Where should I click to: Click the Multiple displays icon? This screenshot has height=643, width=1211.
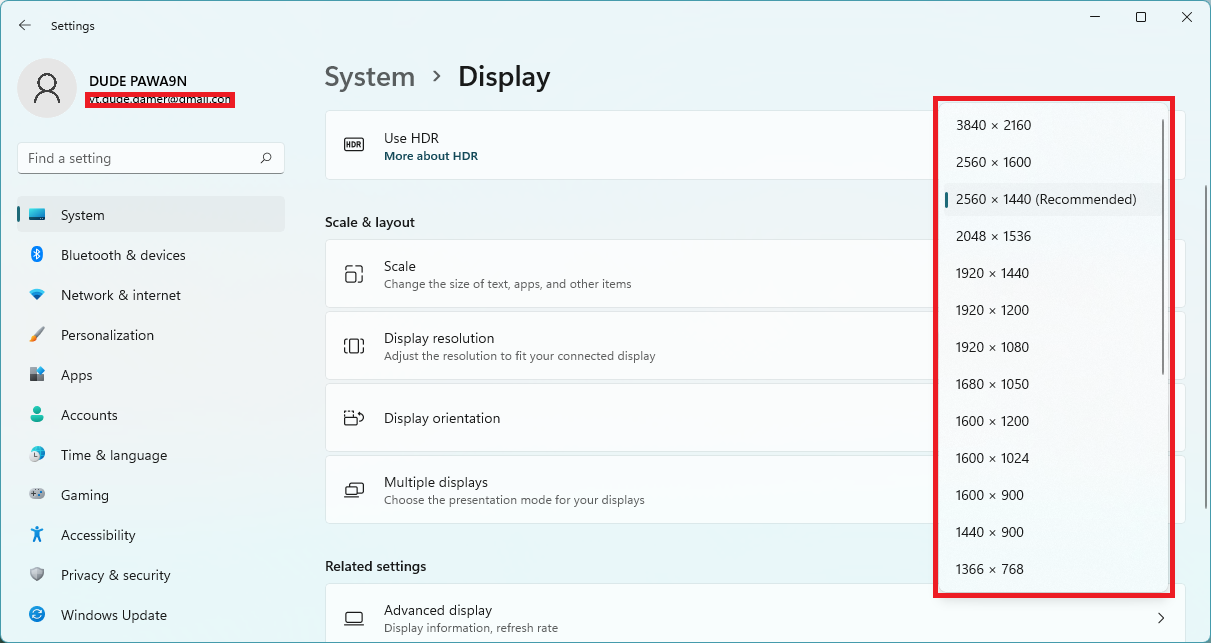(x=353, y=489)
